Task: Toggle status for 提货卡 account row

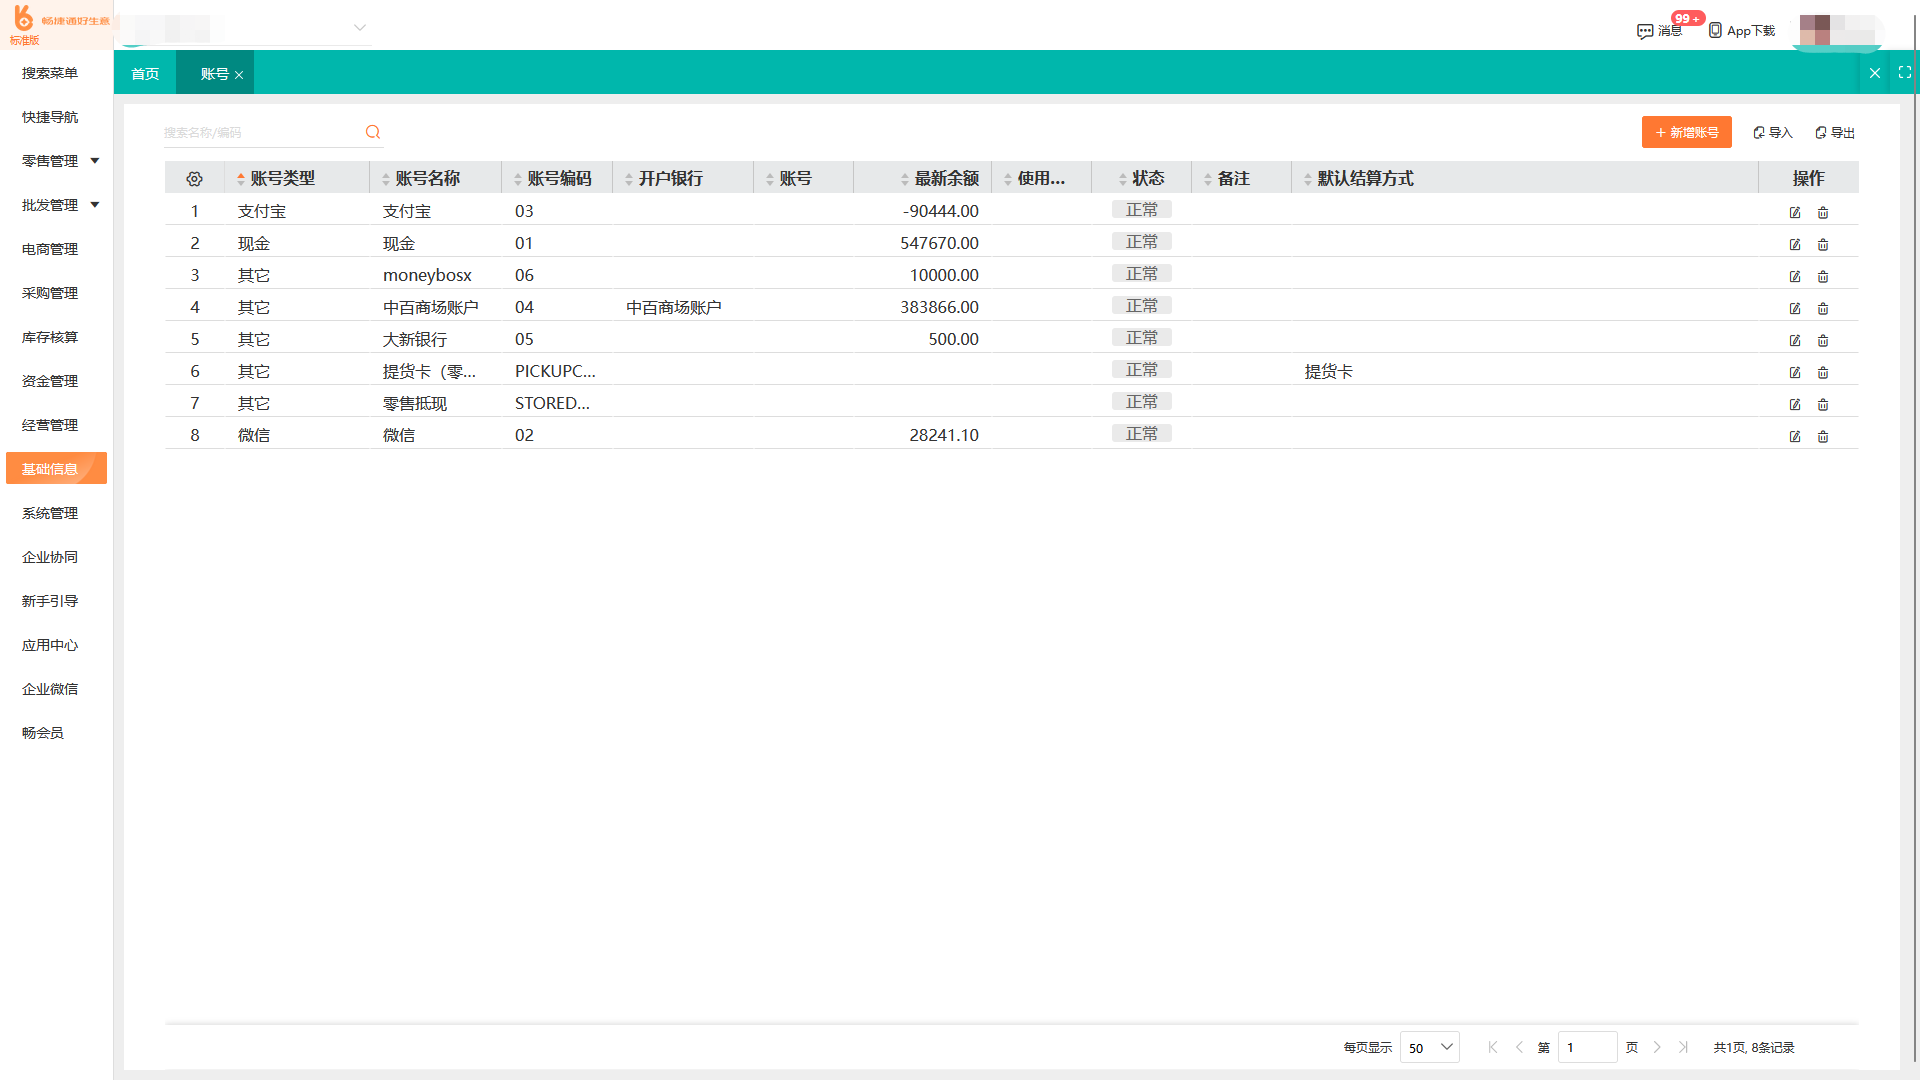Action: (x=1142, y=369)
